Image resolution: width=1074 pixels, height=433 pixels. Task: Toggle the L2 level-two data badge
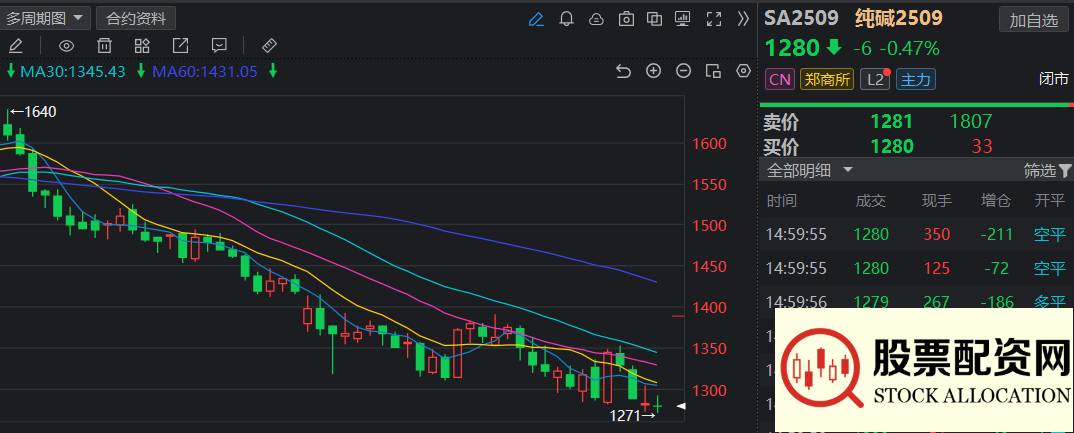tap(875, 79)
